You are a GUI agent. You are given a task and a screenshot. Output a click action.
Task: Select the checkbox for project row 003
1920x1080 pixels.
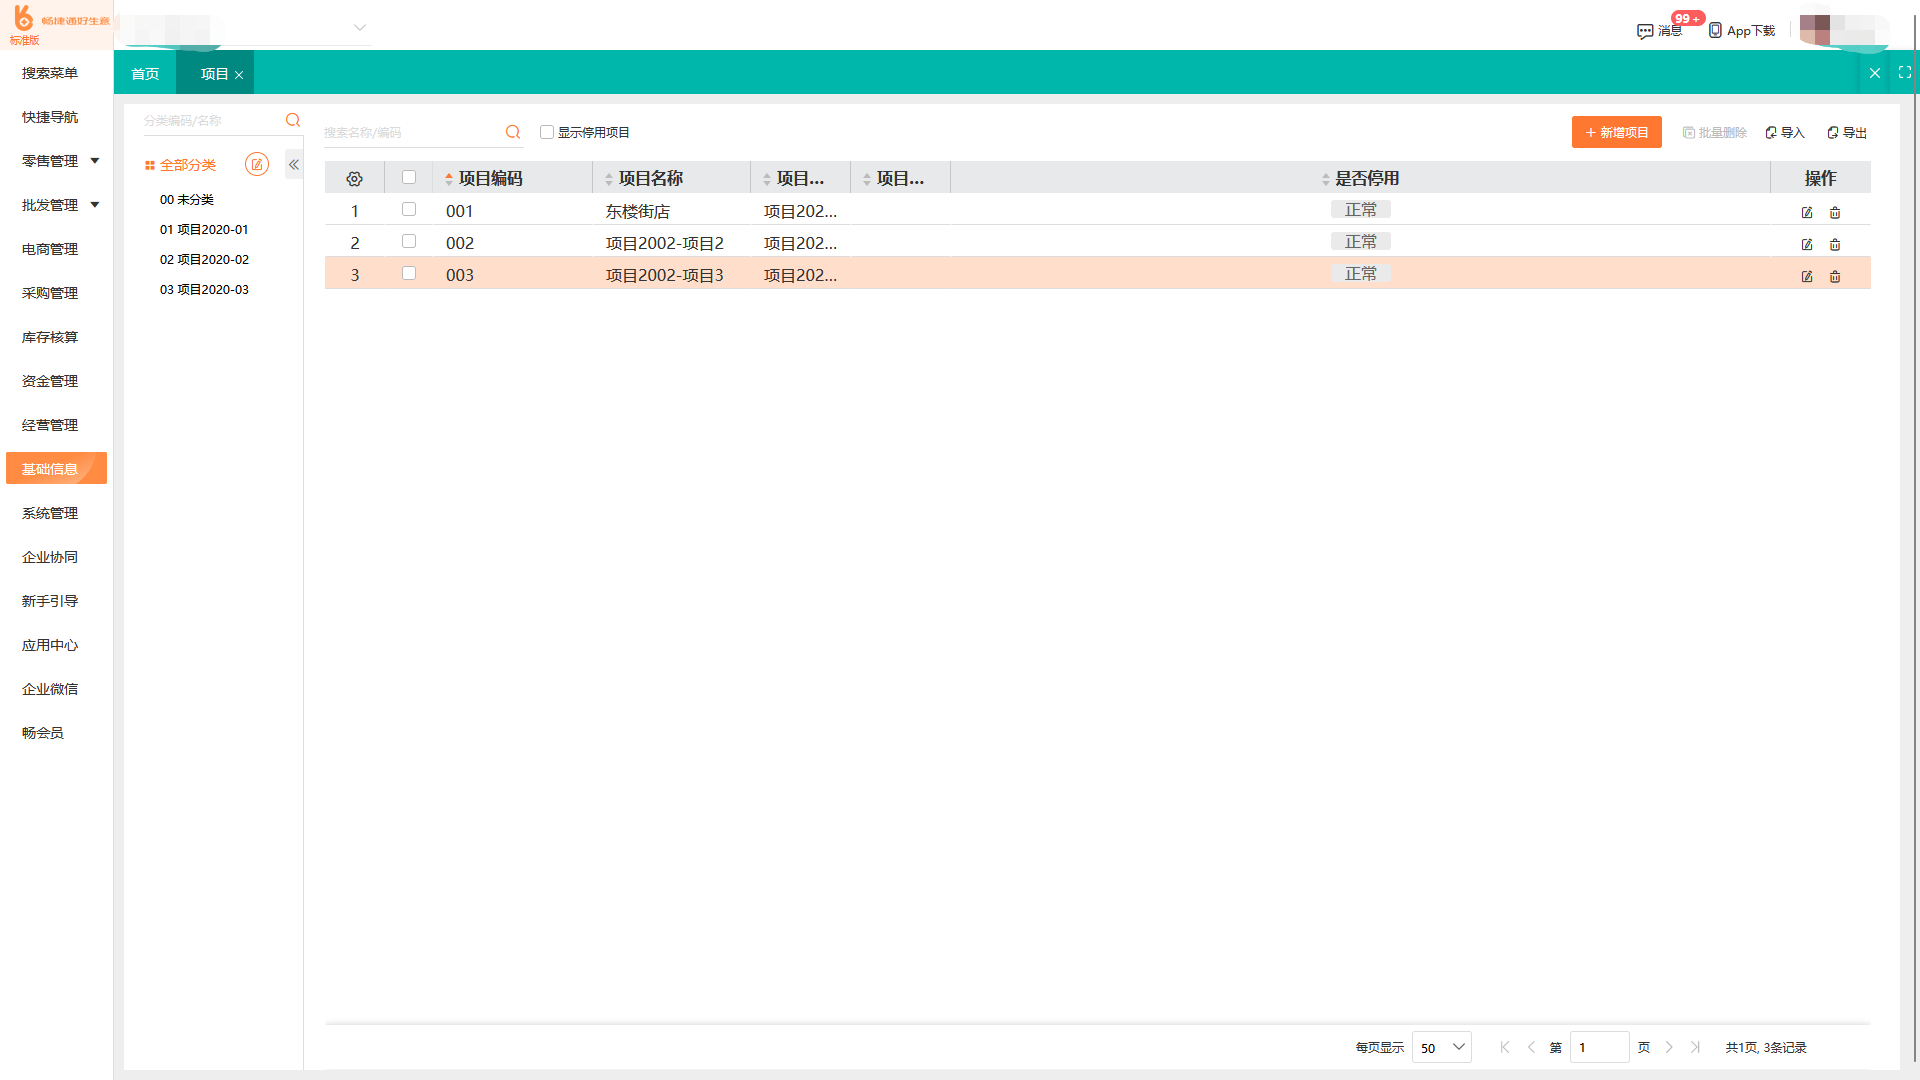click(x=409, y=273)
